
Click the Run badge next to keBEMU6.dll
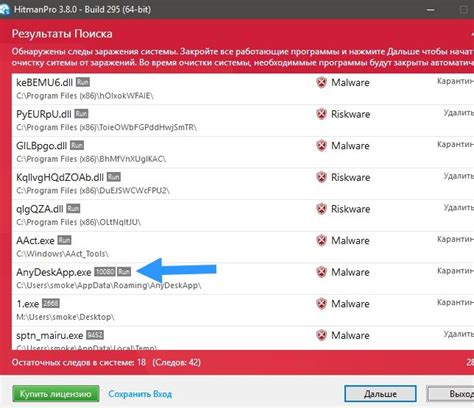(x=83, y=82)
